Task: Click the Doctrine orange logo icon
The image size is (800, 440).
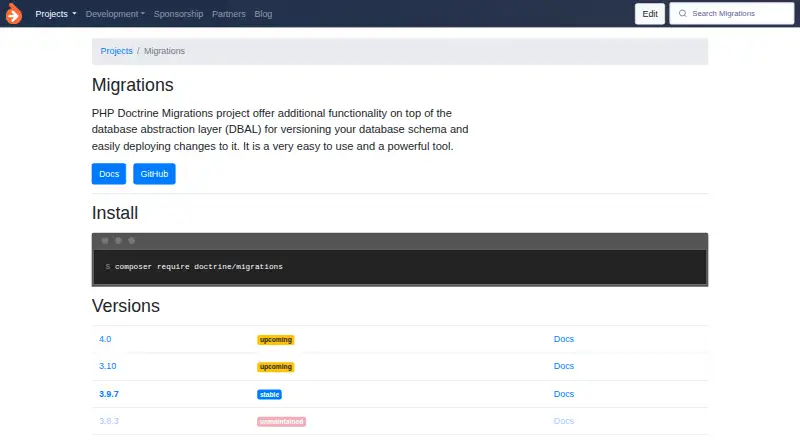Action: [x=14, y=14]
